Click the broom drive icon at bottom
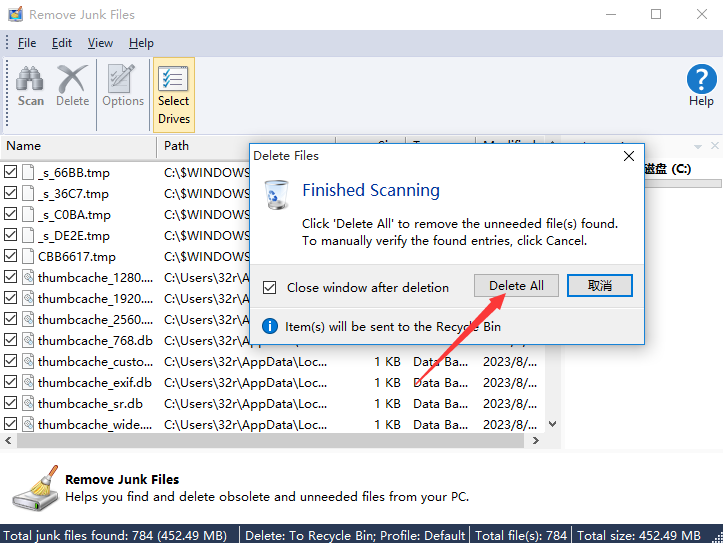 coord(36,487)
